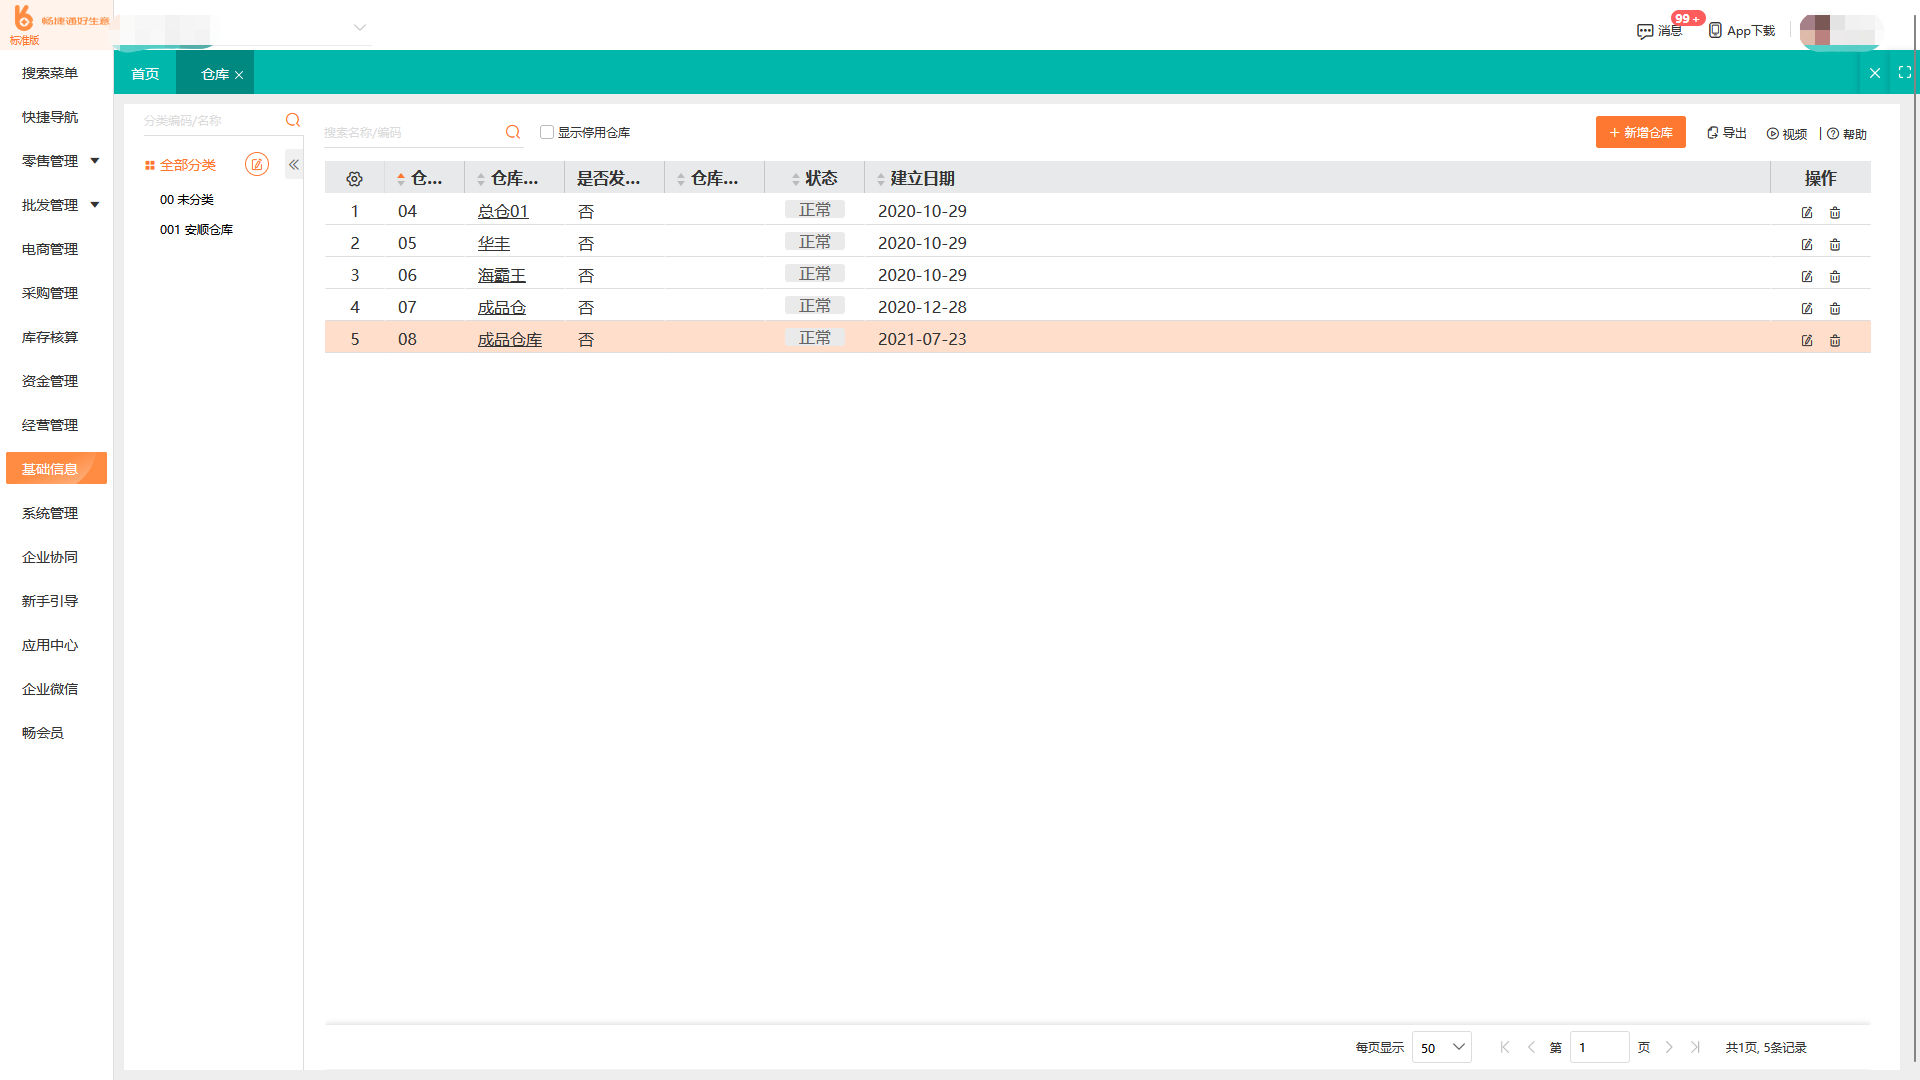The image size is (1920, 1080).
Task: Click the collapse sidebar arrow icon
Action: tap(294, 164)
